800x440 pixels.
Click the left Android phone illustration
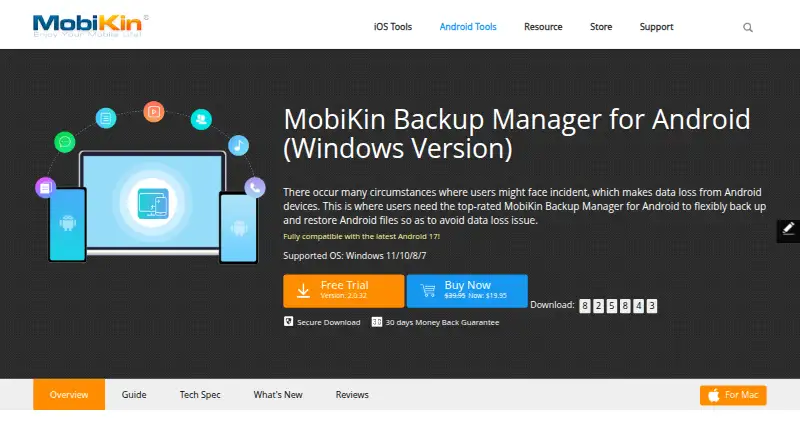click(x=67, y=225)
